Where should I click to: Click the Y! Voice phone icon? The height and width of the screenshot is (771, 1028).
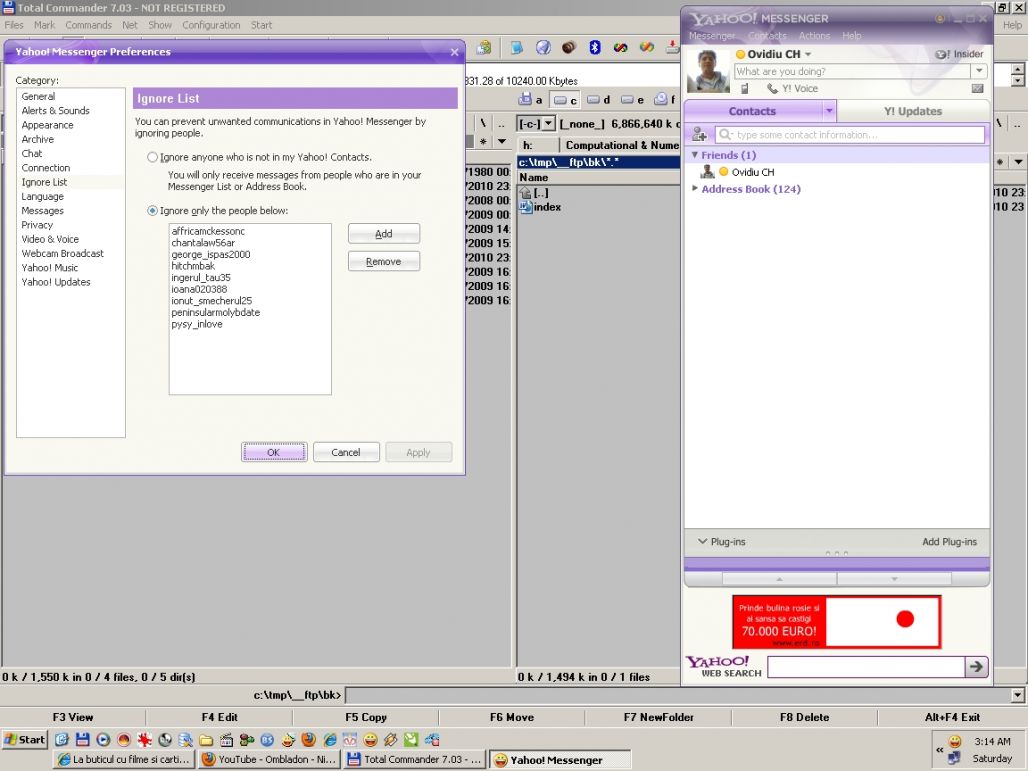[x=773, y=89]
